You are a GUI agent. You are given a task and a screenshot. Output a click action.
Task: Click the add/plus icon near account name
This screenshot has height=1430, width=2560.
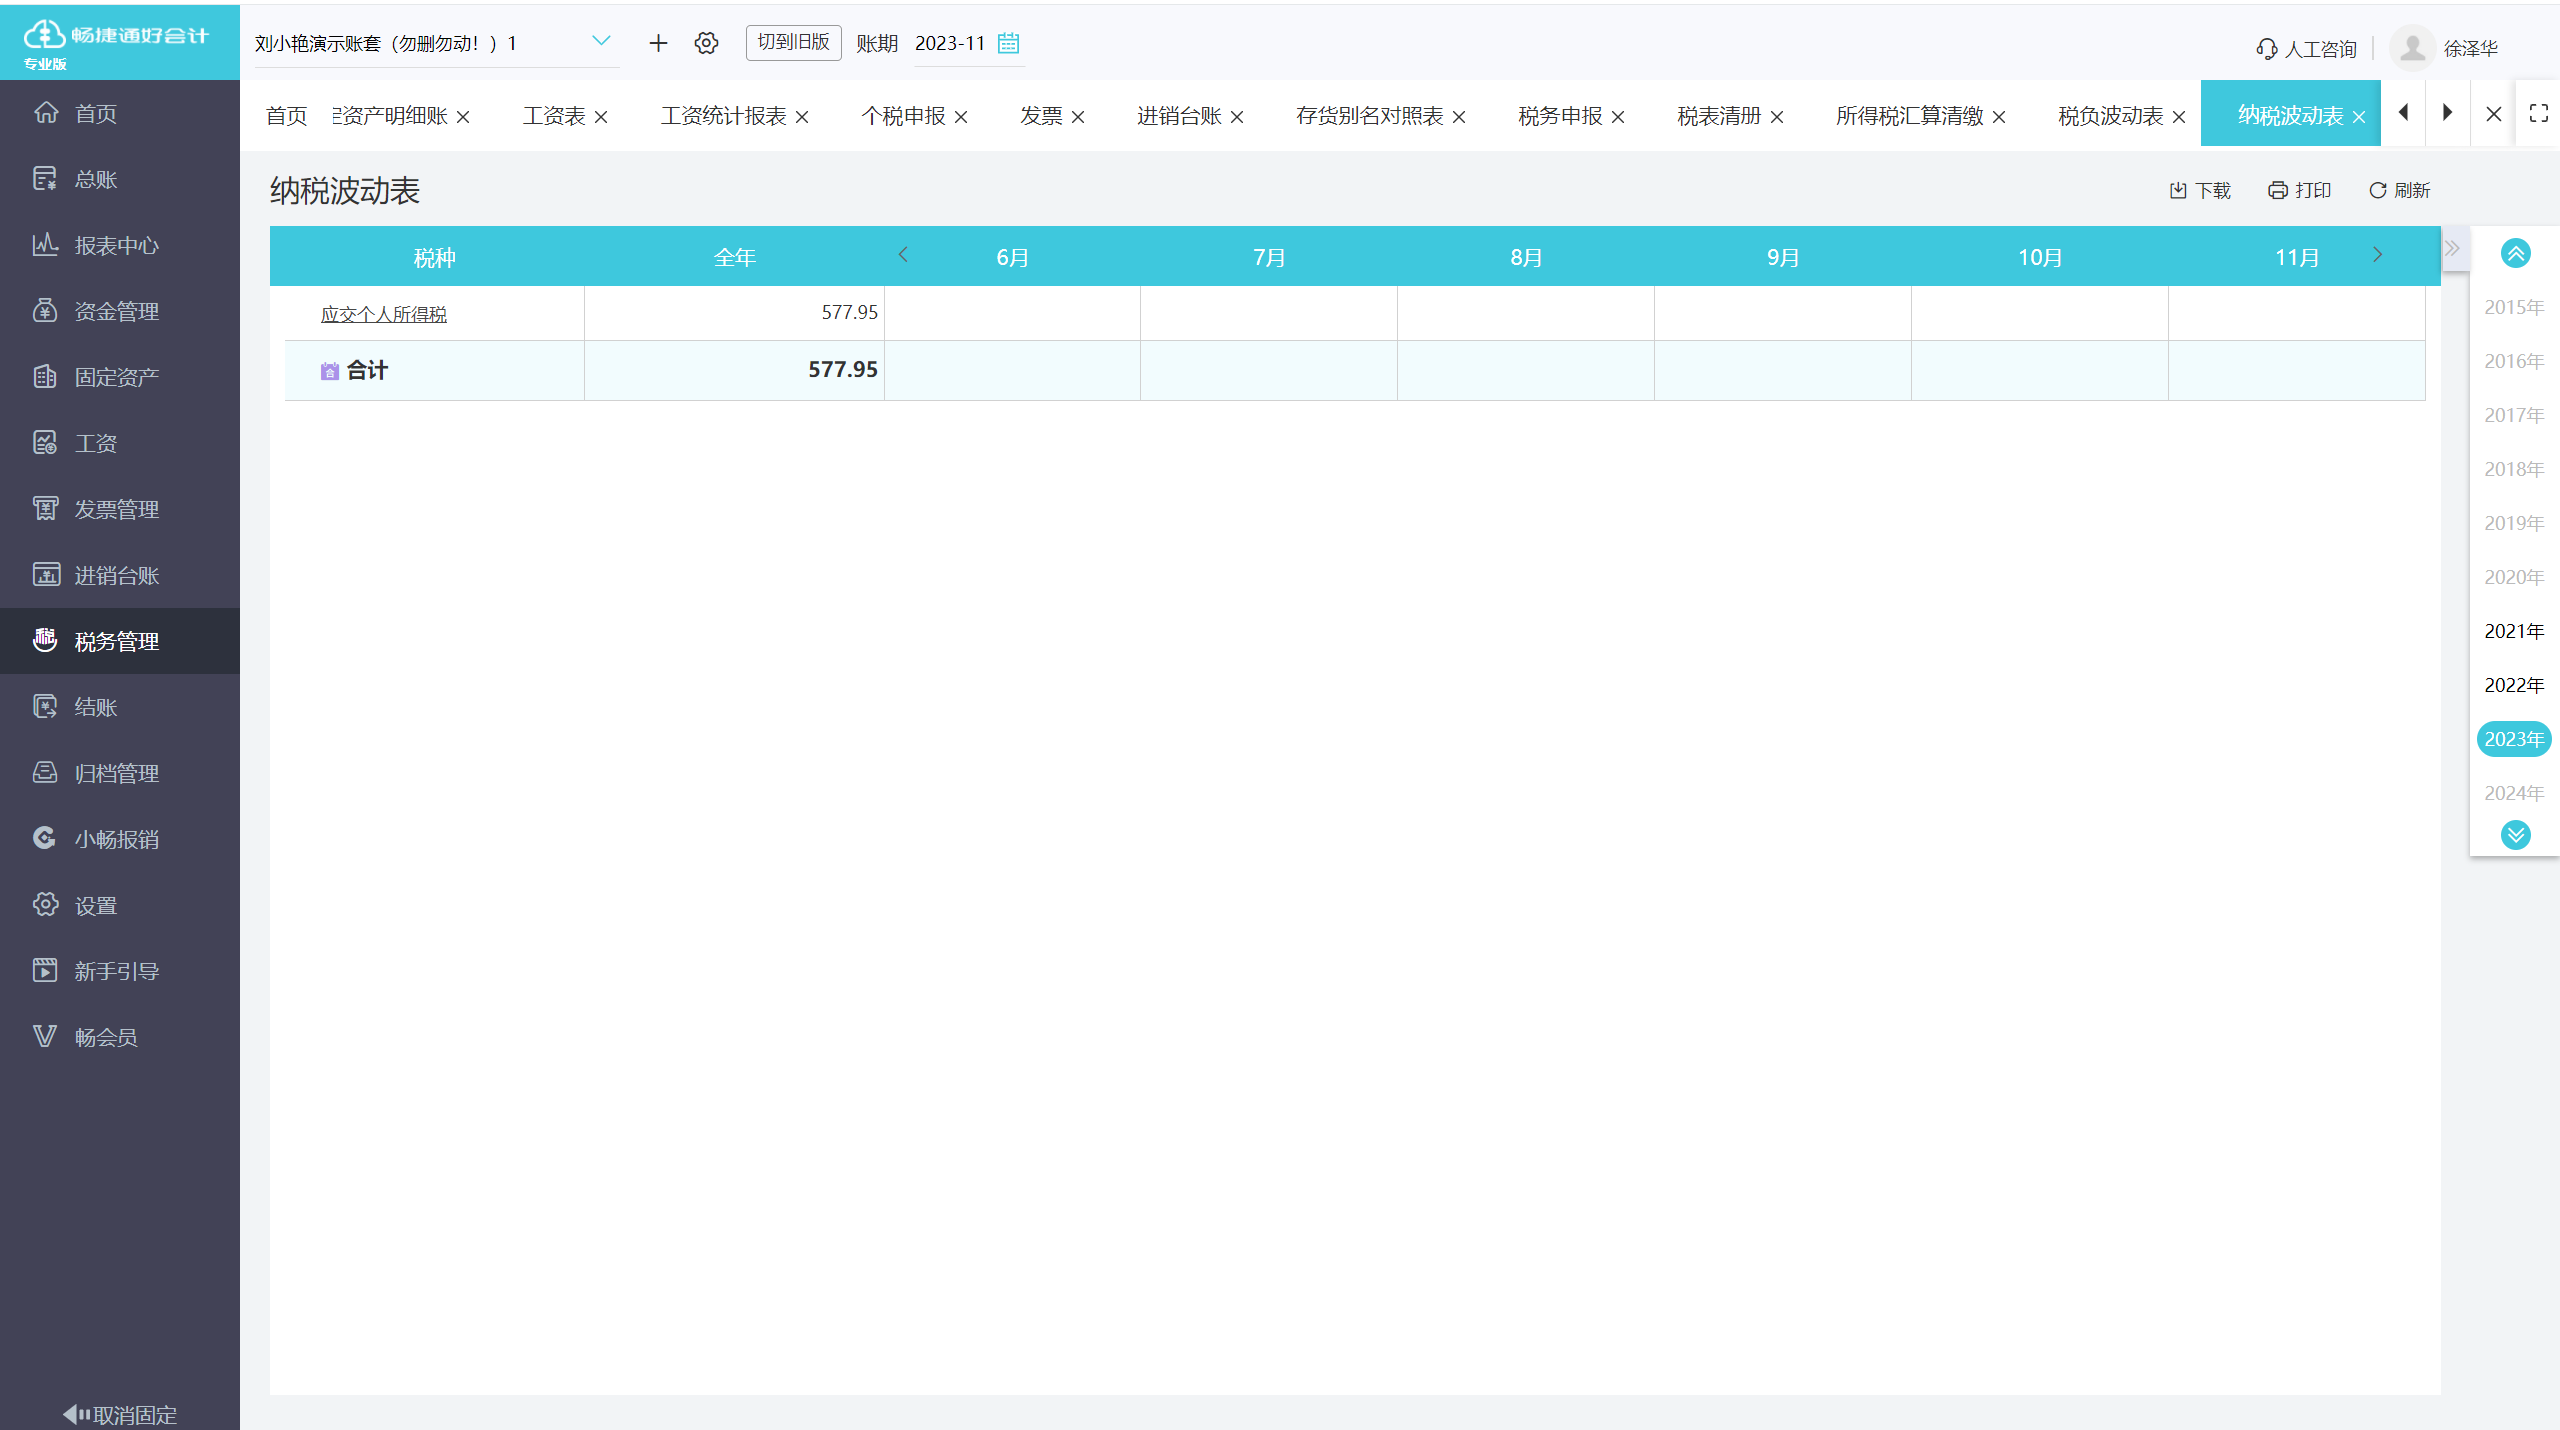click(658, 42)
